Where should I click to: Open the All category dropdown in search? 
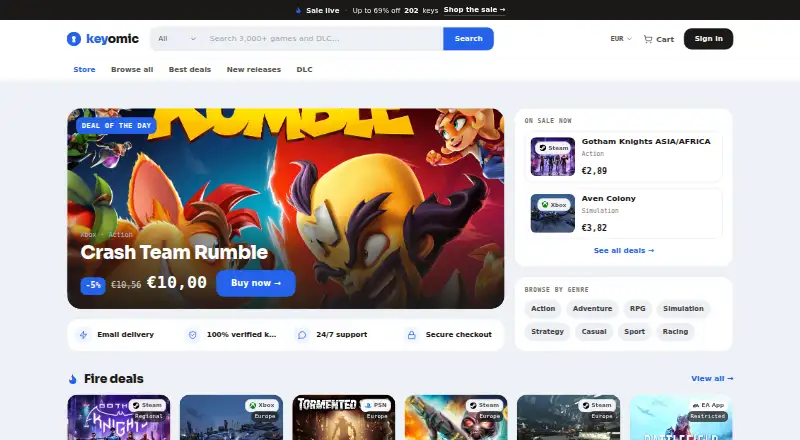[177, 39]
